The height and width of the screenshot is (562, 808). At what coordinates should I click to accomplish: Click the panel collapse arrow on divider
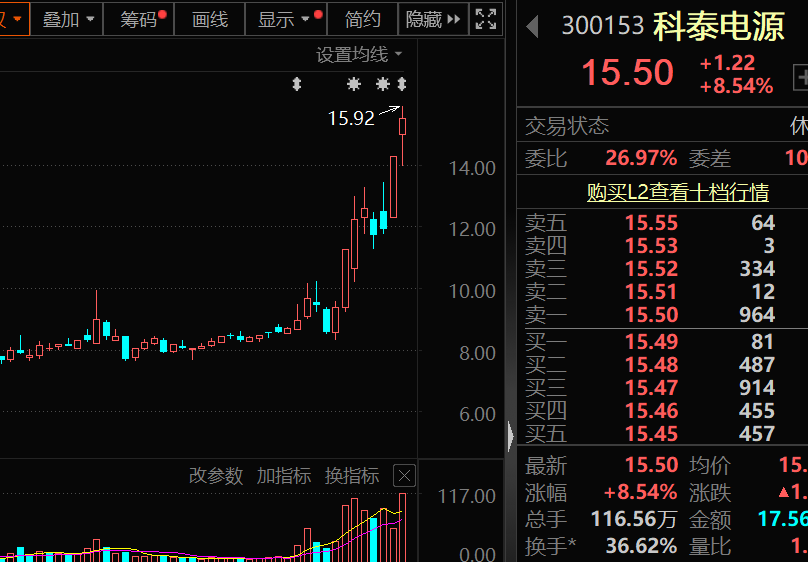pos(511,436)
